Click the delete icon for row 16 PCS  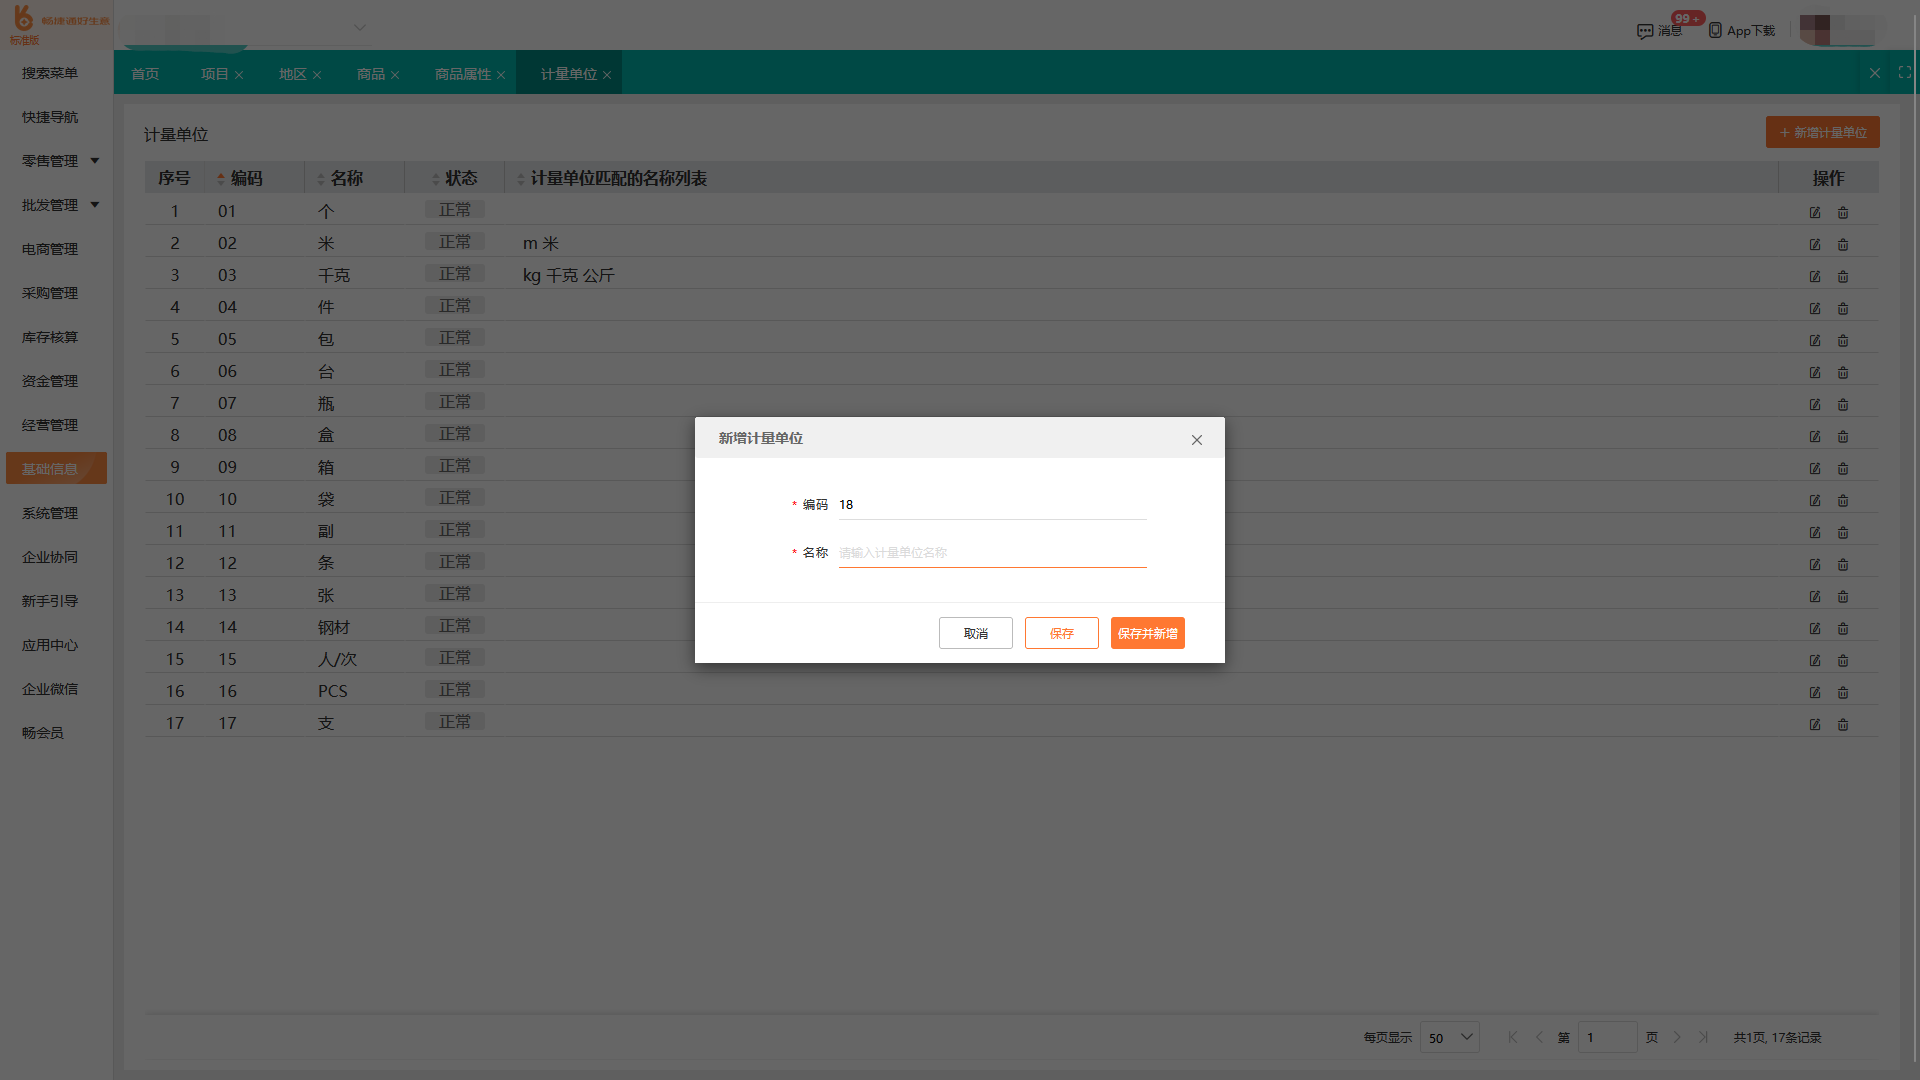click(1844, 691)
